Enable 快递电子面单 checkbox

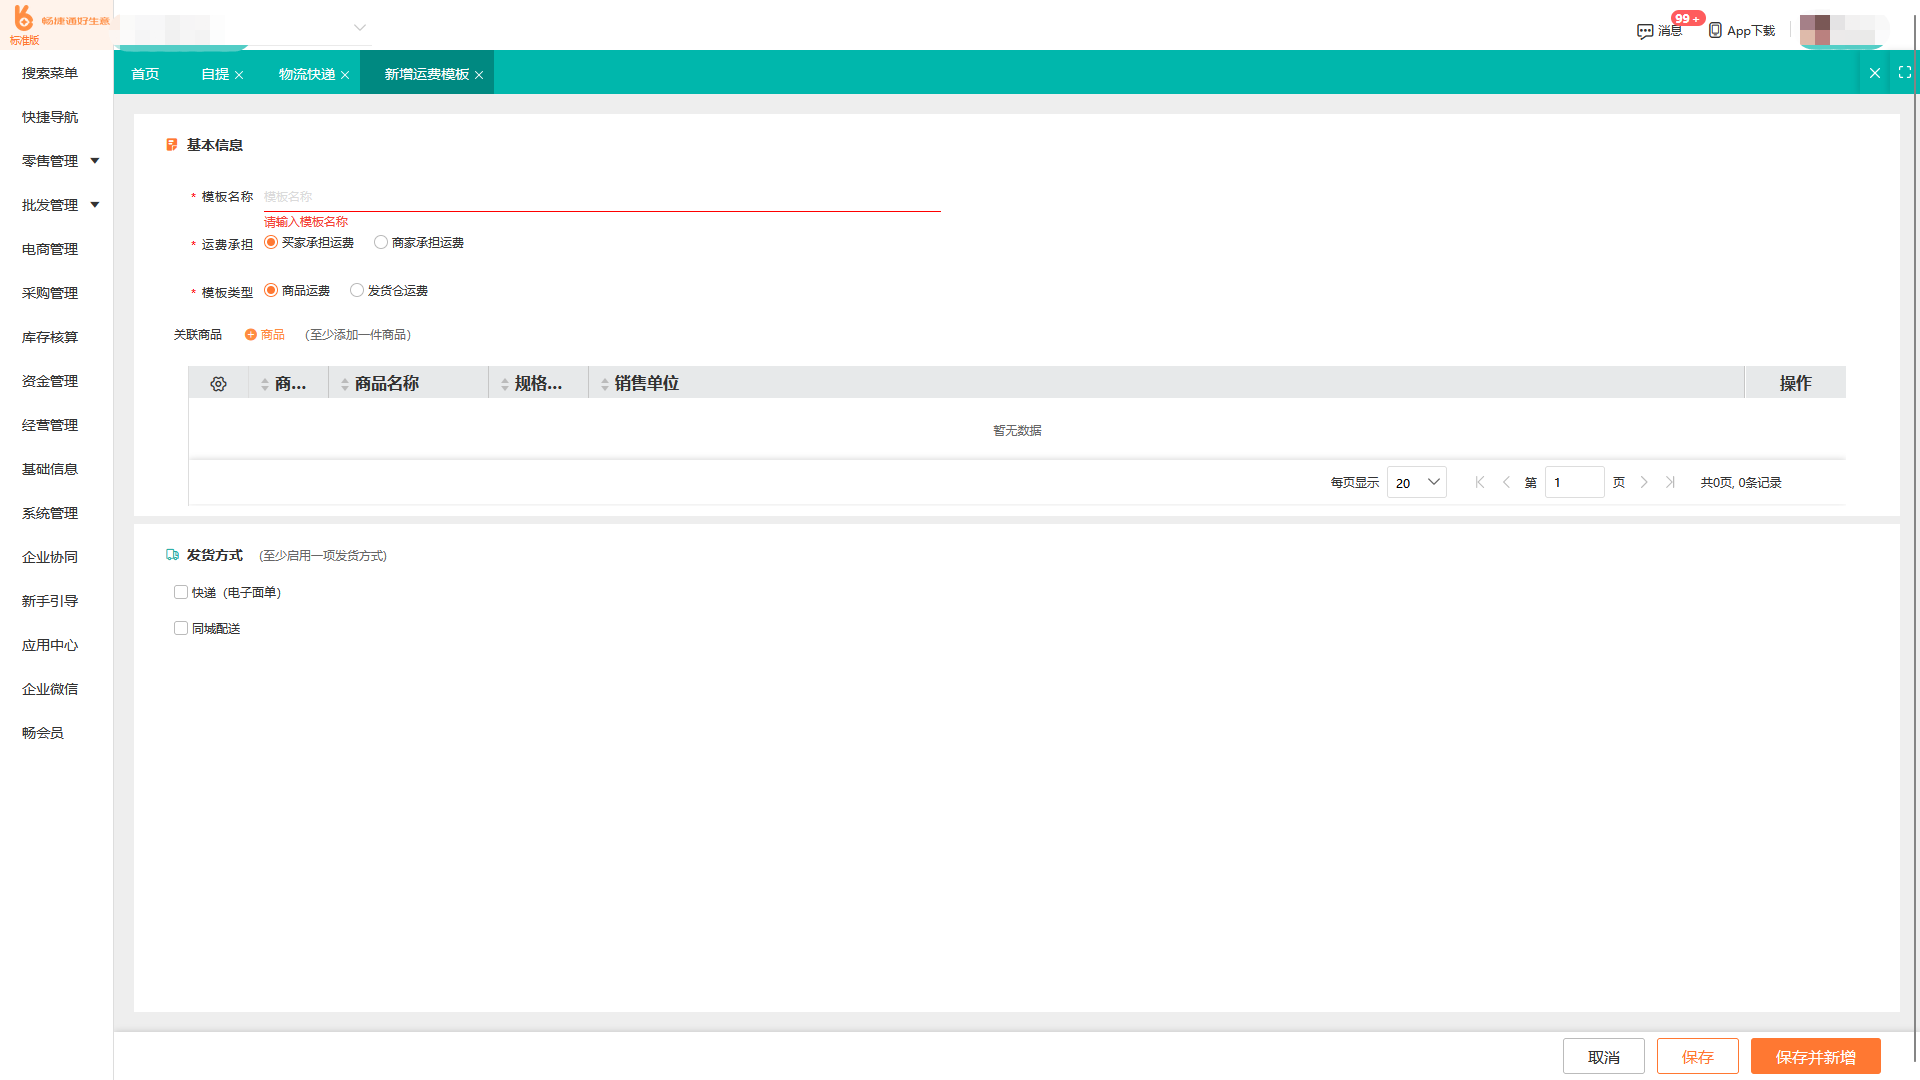[x=181, y=591]
